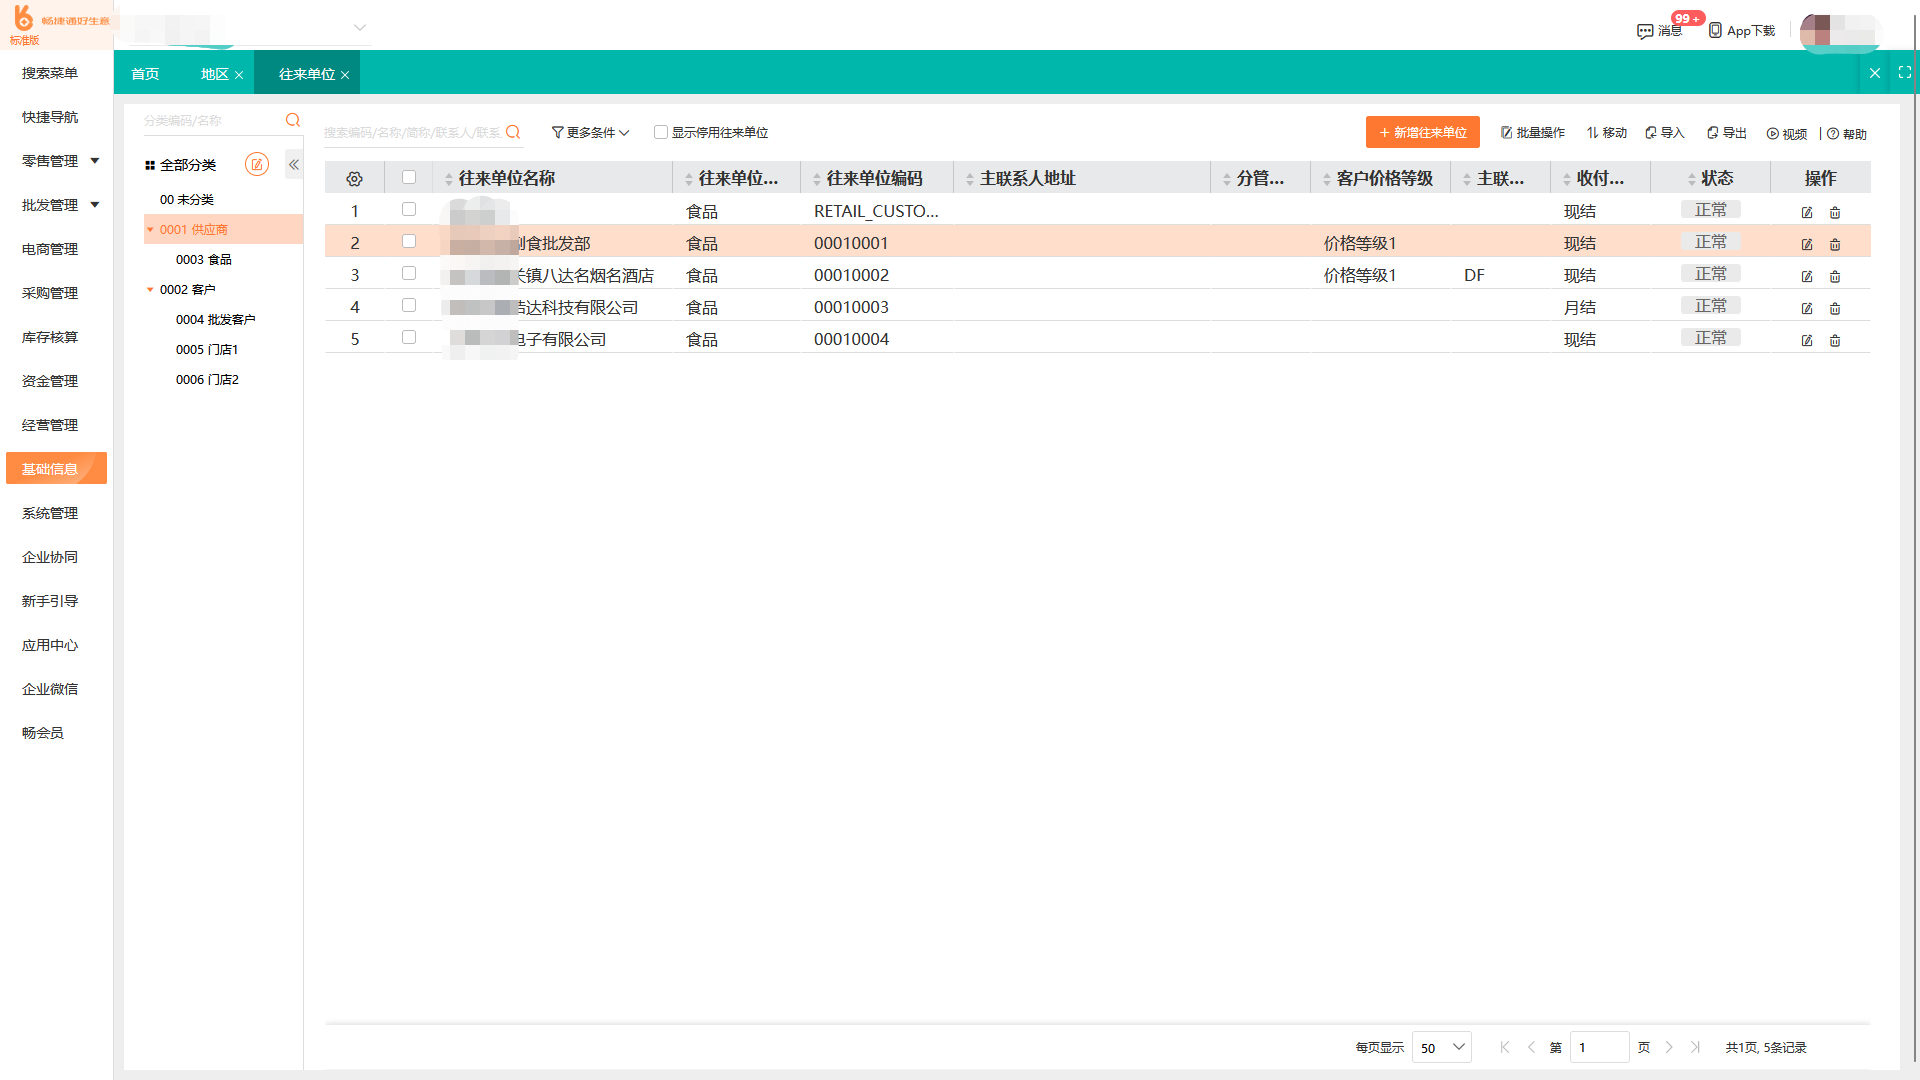Expand 0002 客户 tree item

[x=148, y=289]
